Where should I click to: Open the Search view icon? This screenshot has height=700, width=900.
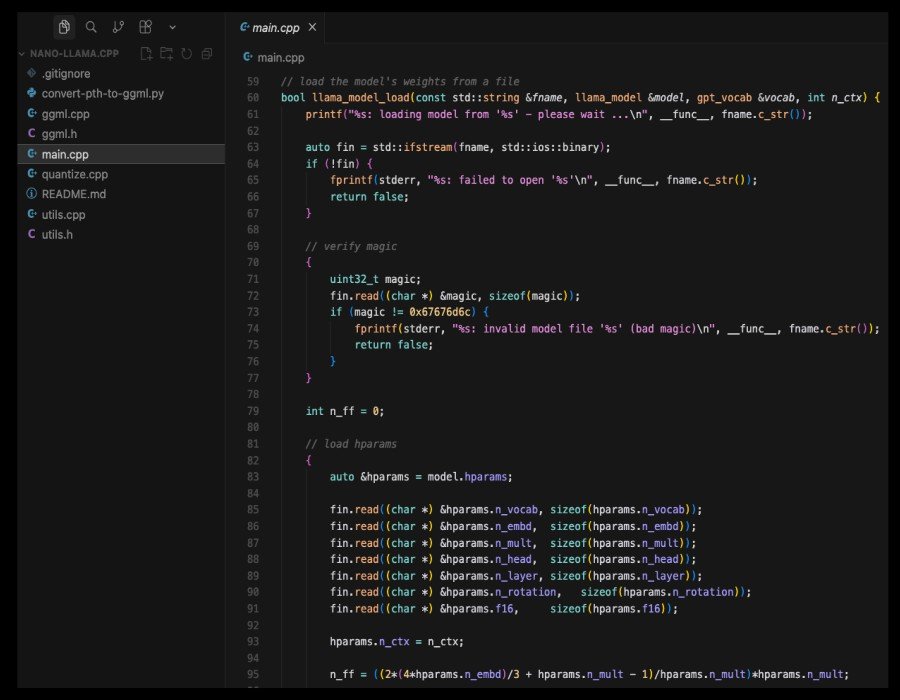(91, 27)
